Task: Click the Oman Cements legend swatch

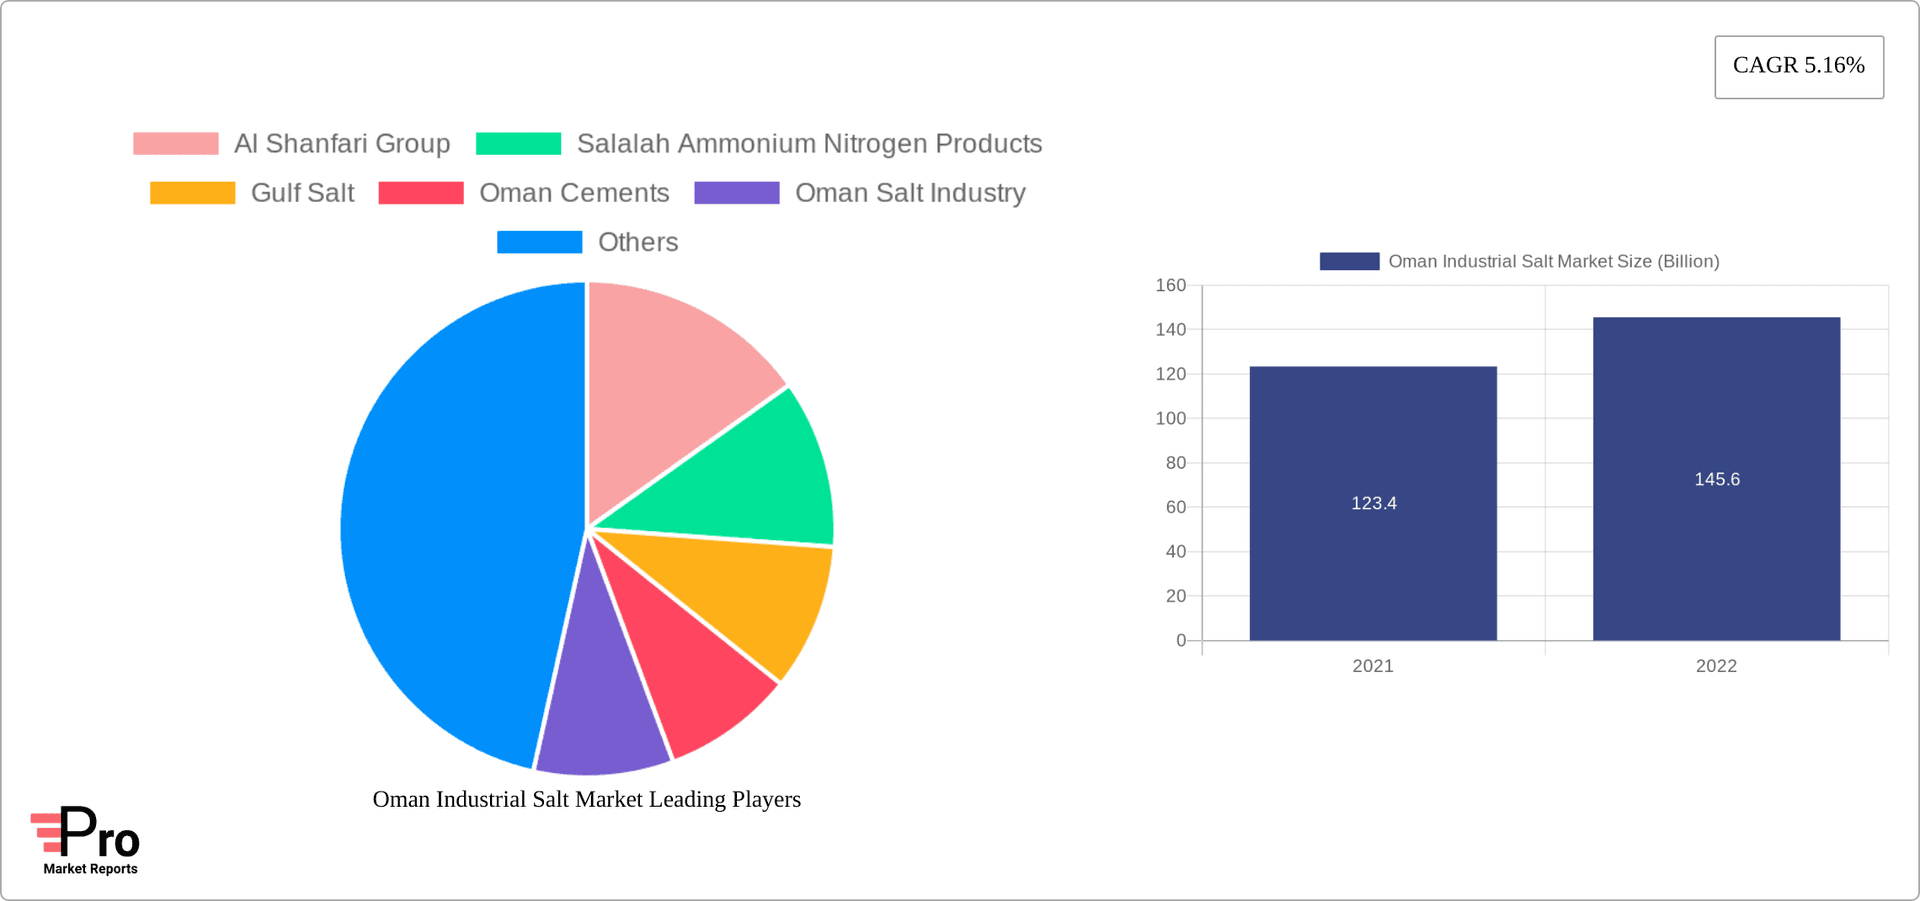Action: 420,192
